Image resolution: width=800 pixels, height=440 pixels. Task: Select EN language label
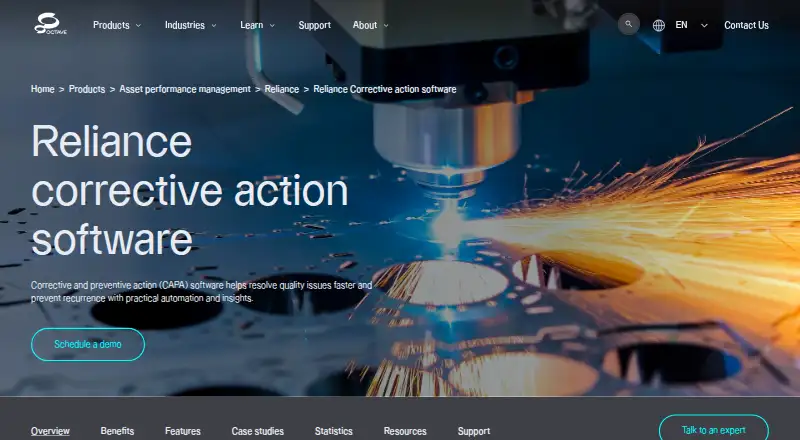point(681,25)
